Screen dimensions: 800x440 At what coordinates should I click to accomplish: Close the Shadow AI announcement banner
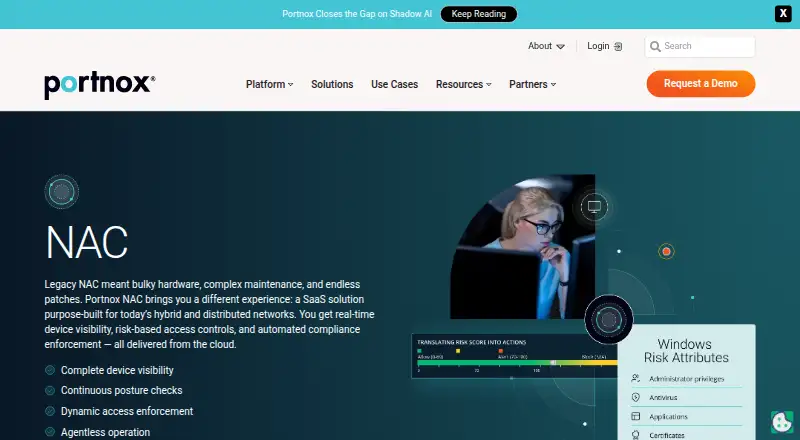coord(783,14)
